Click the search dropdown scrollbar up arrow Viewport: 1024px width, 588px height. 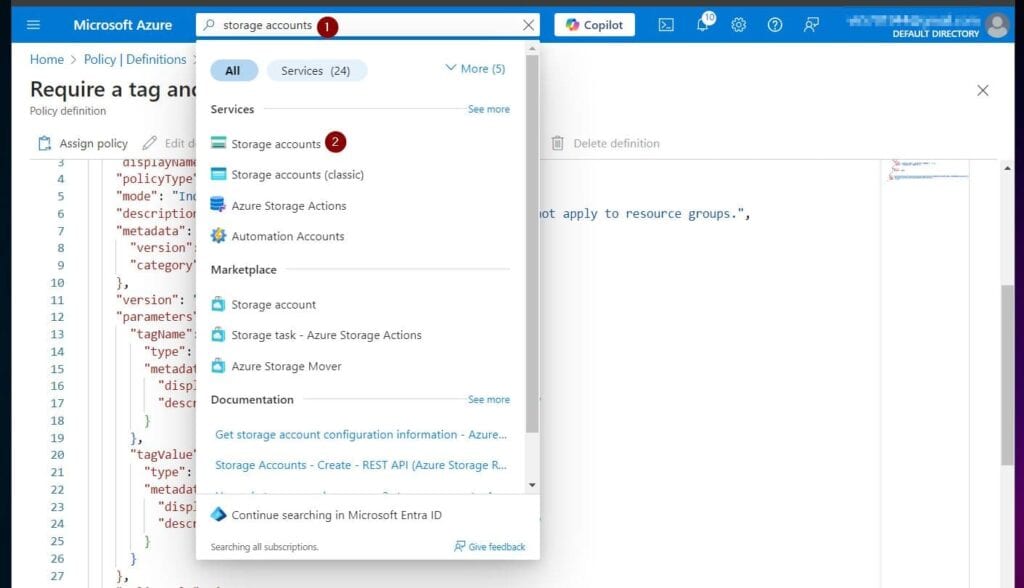(x=532, y=48)
